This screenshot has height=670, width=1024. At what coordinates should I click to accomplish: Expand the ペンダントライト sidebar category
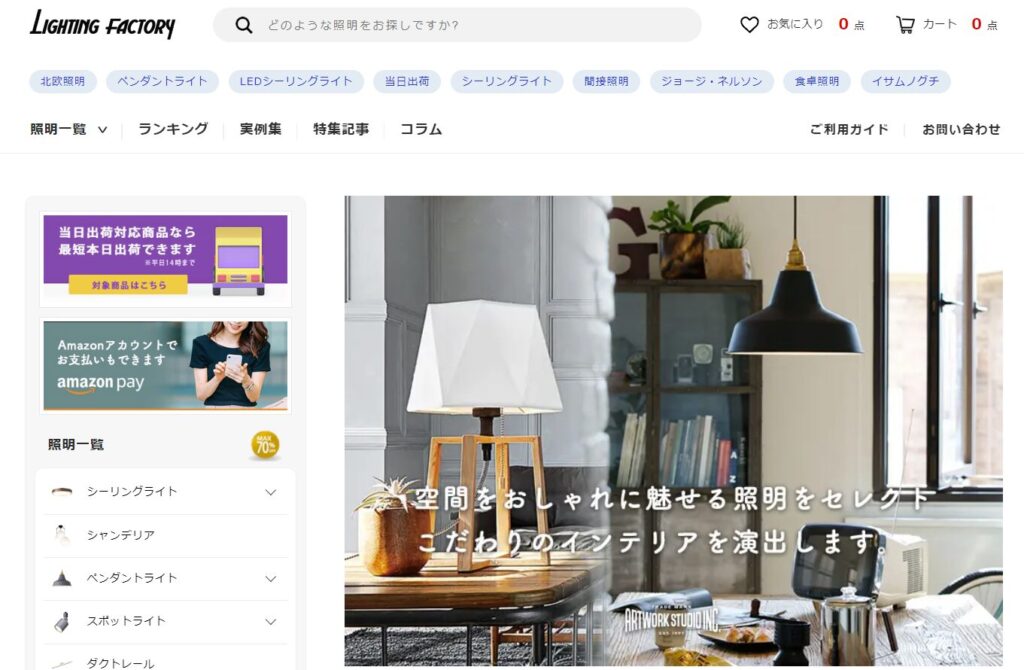tap(270, 579)
